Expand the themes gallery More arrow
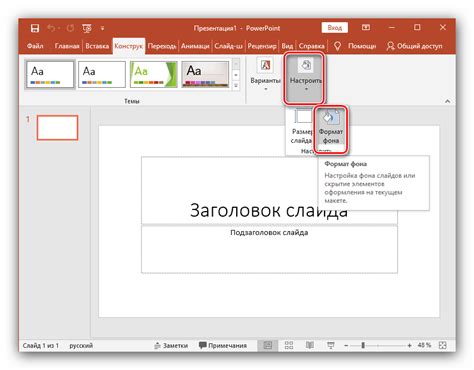 (236, 85)
